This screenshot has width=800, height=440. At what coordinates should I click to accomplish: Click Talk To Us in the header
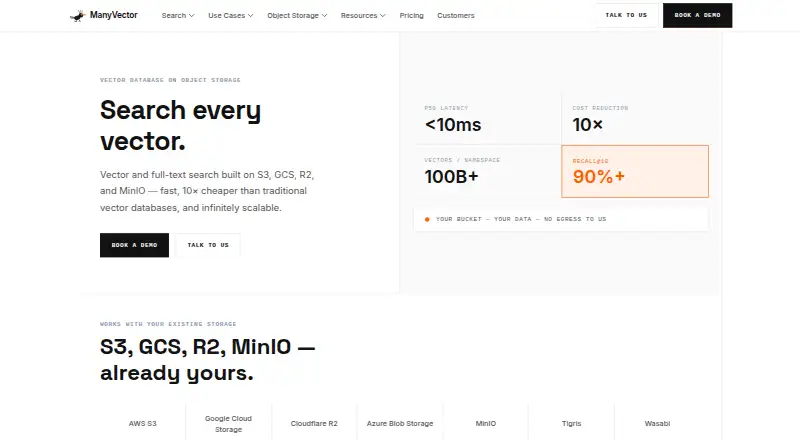pos(626,15)
